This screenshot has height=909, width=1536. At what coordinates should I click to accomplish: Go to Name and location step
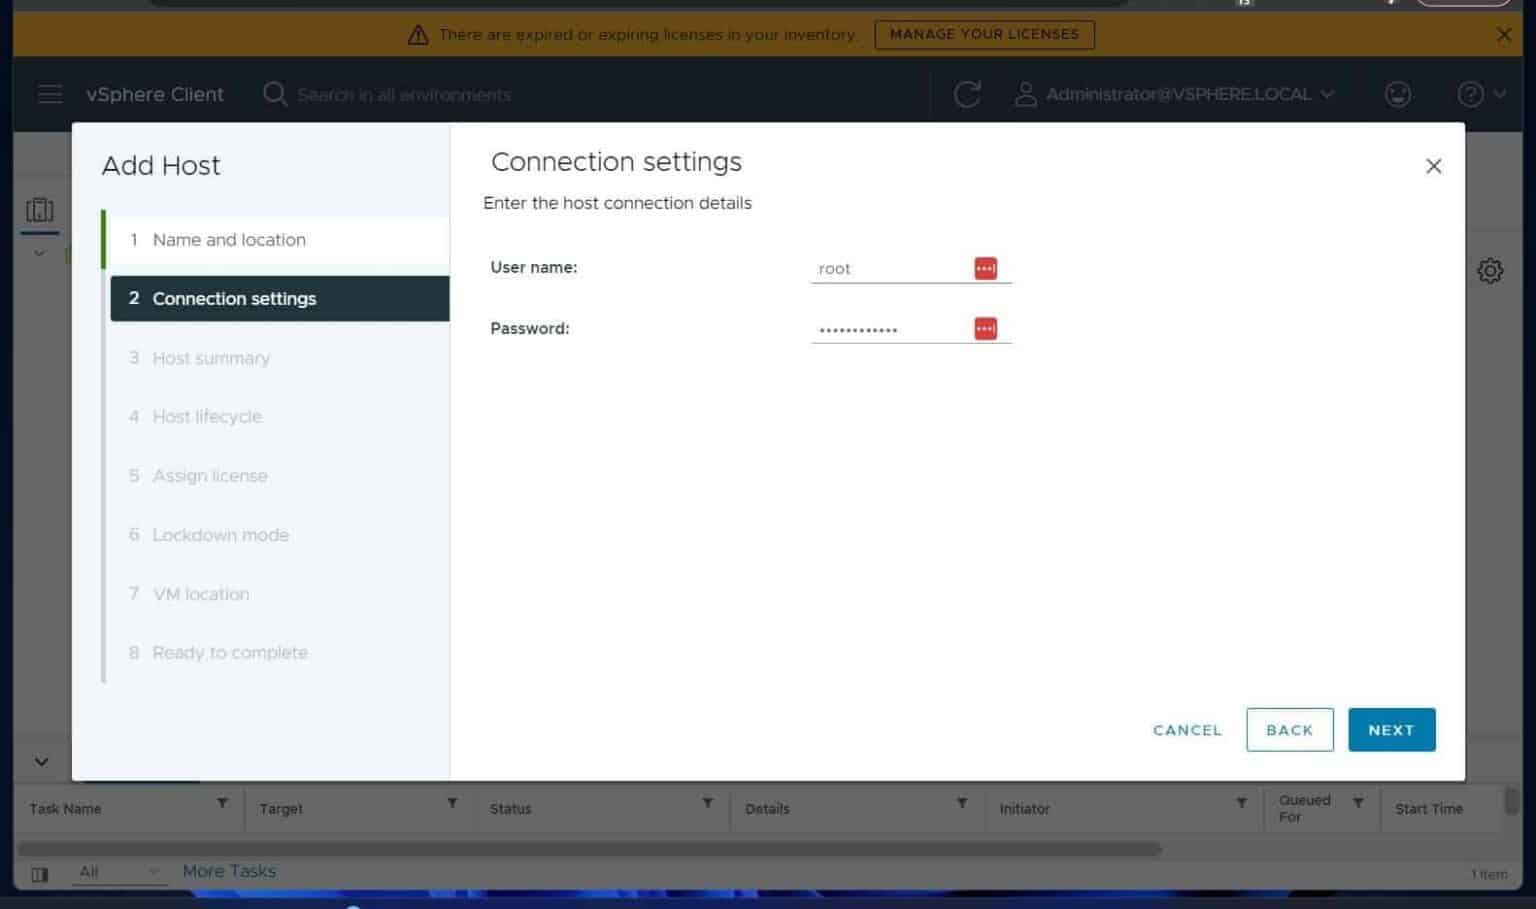229,240
